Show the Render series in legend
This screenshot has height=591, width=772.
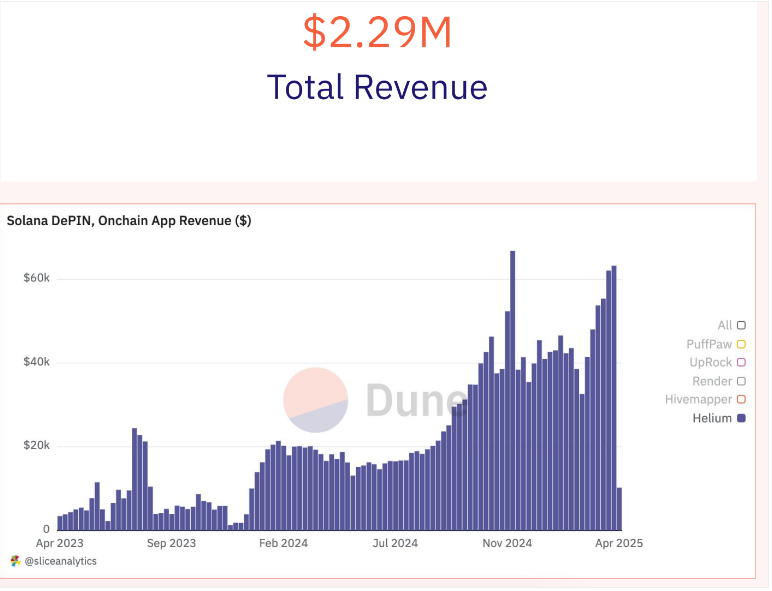[741, 381]
